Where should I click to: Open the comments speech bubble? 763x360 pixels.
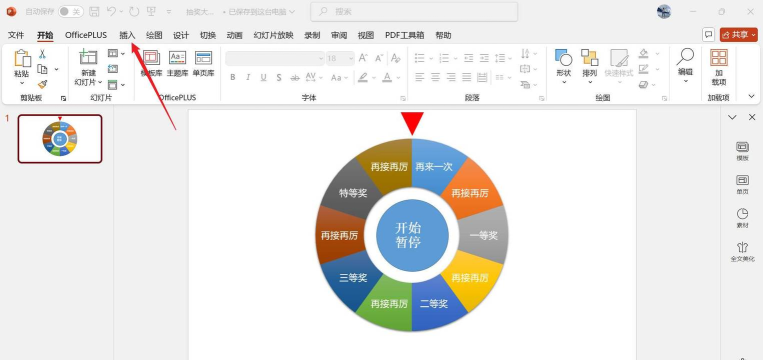(x=708, y=35)
